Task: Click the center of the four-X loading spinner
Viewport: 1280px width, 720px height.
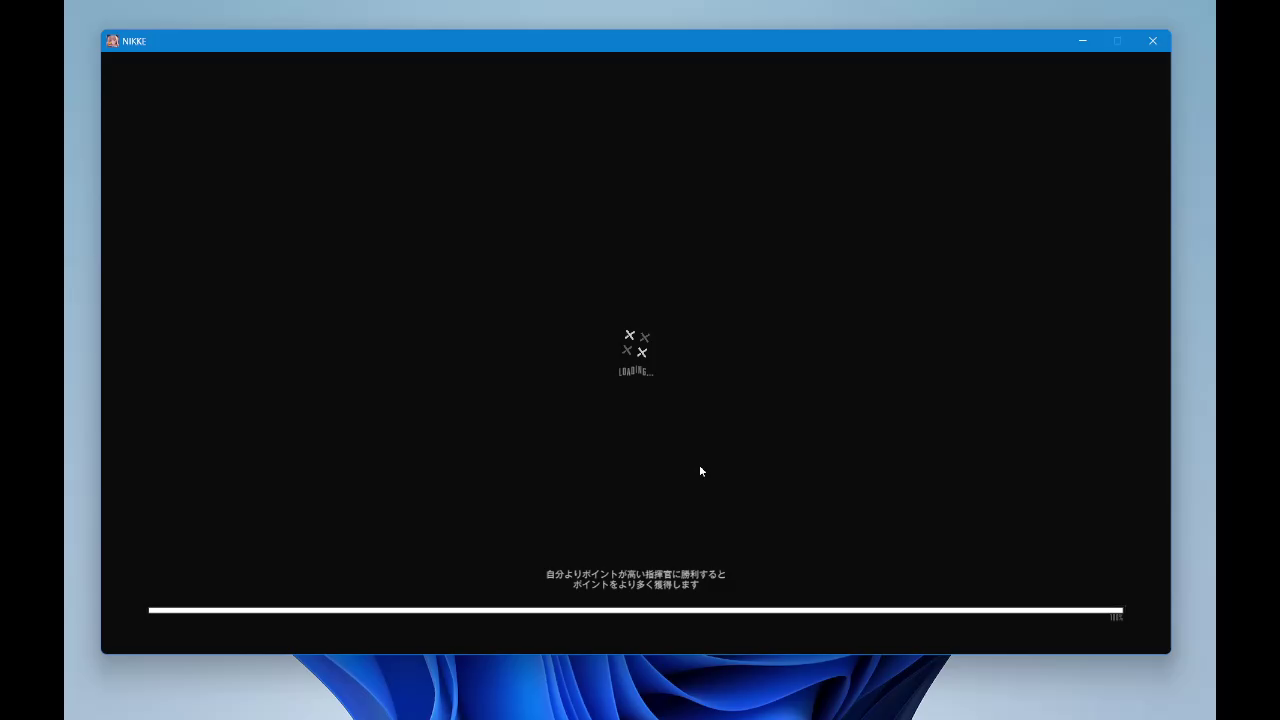Action: click(636, 344)
